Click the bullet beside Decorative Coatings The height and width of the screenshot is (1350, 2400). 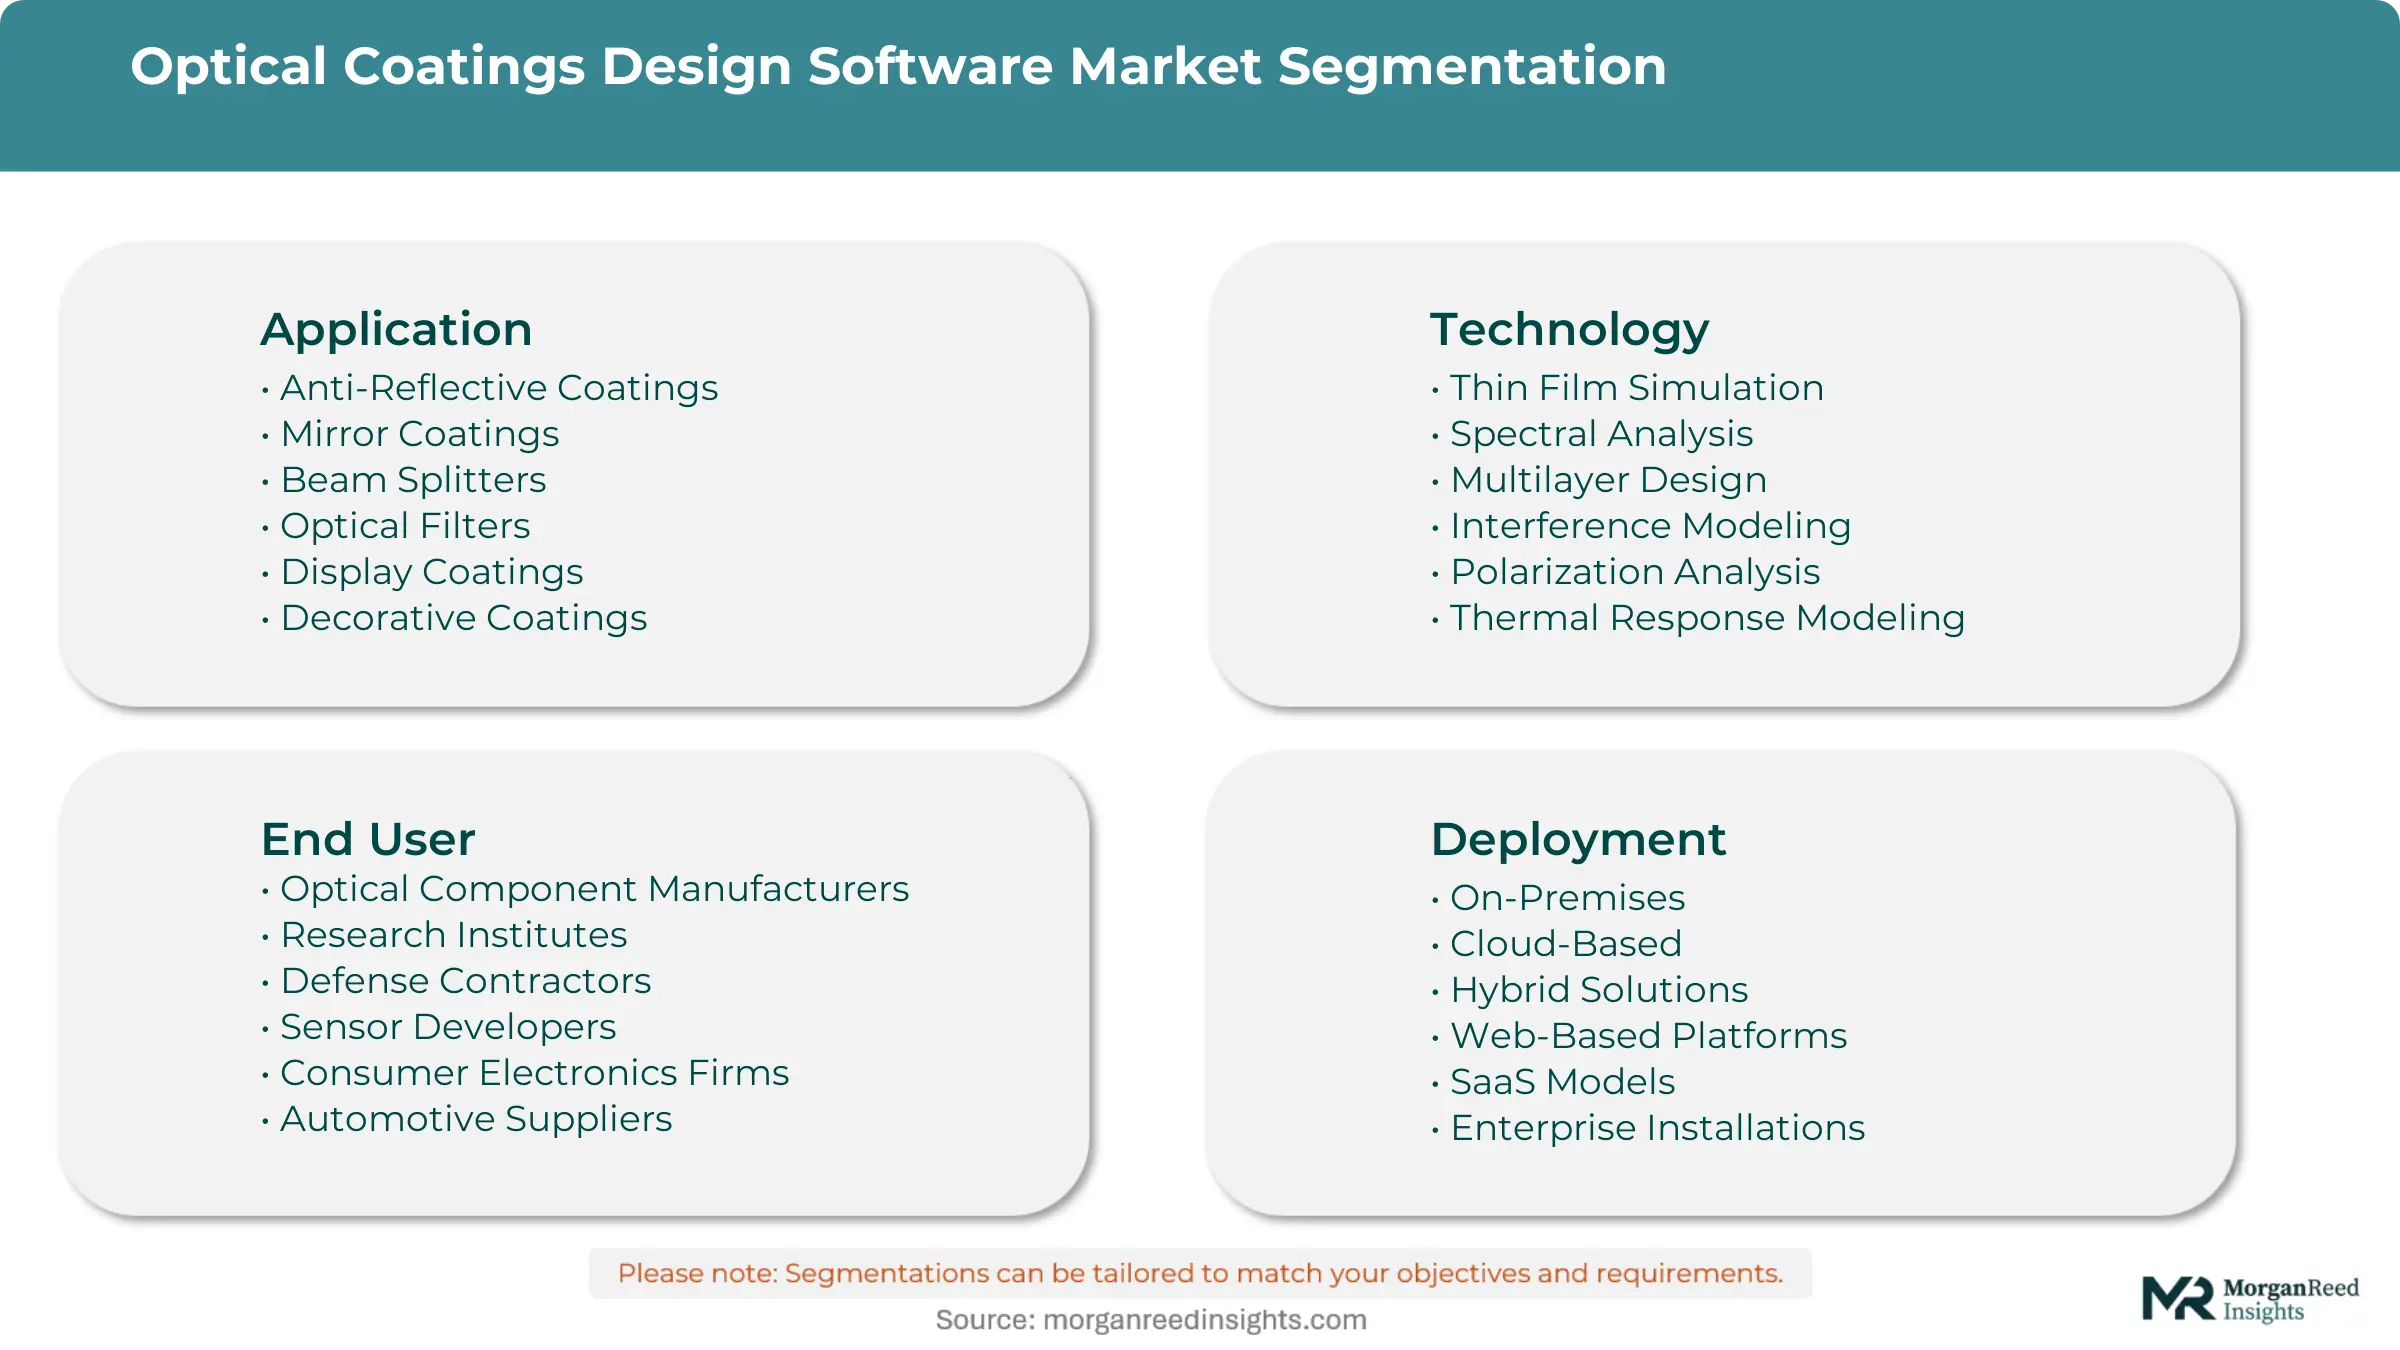coord(265,620)
